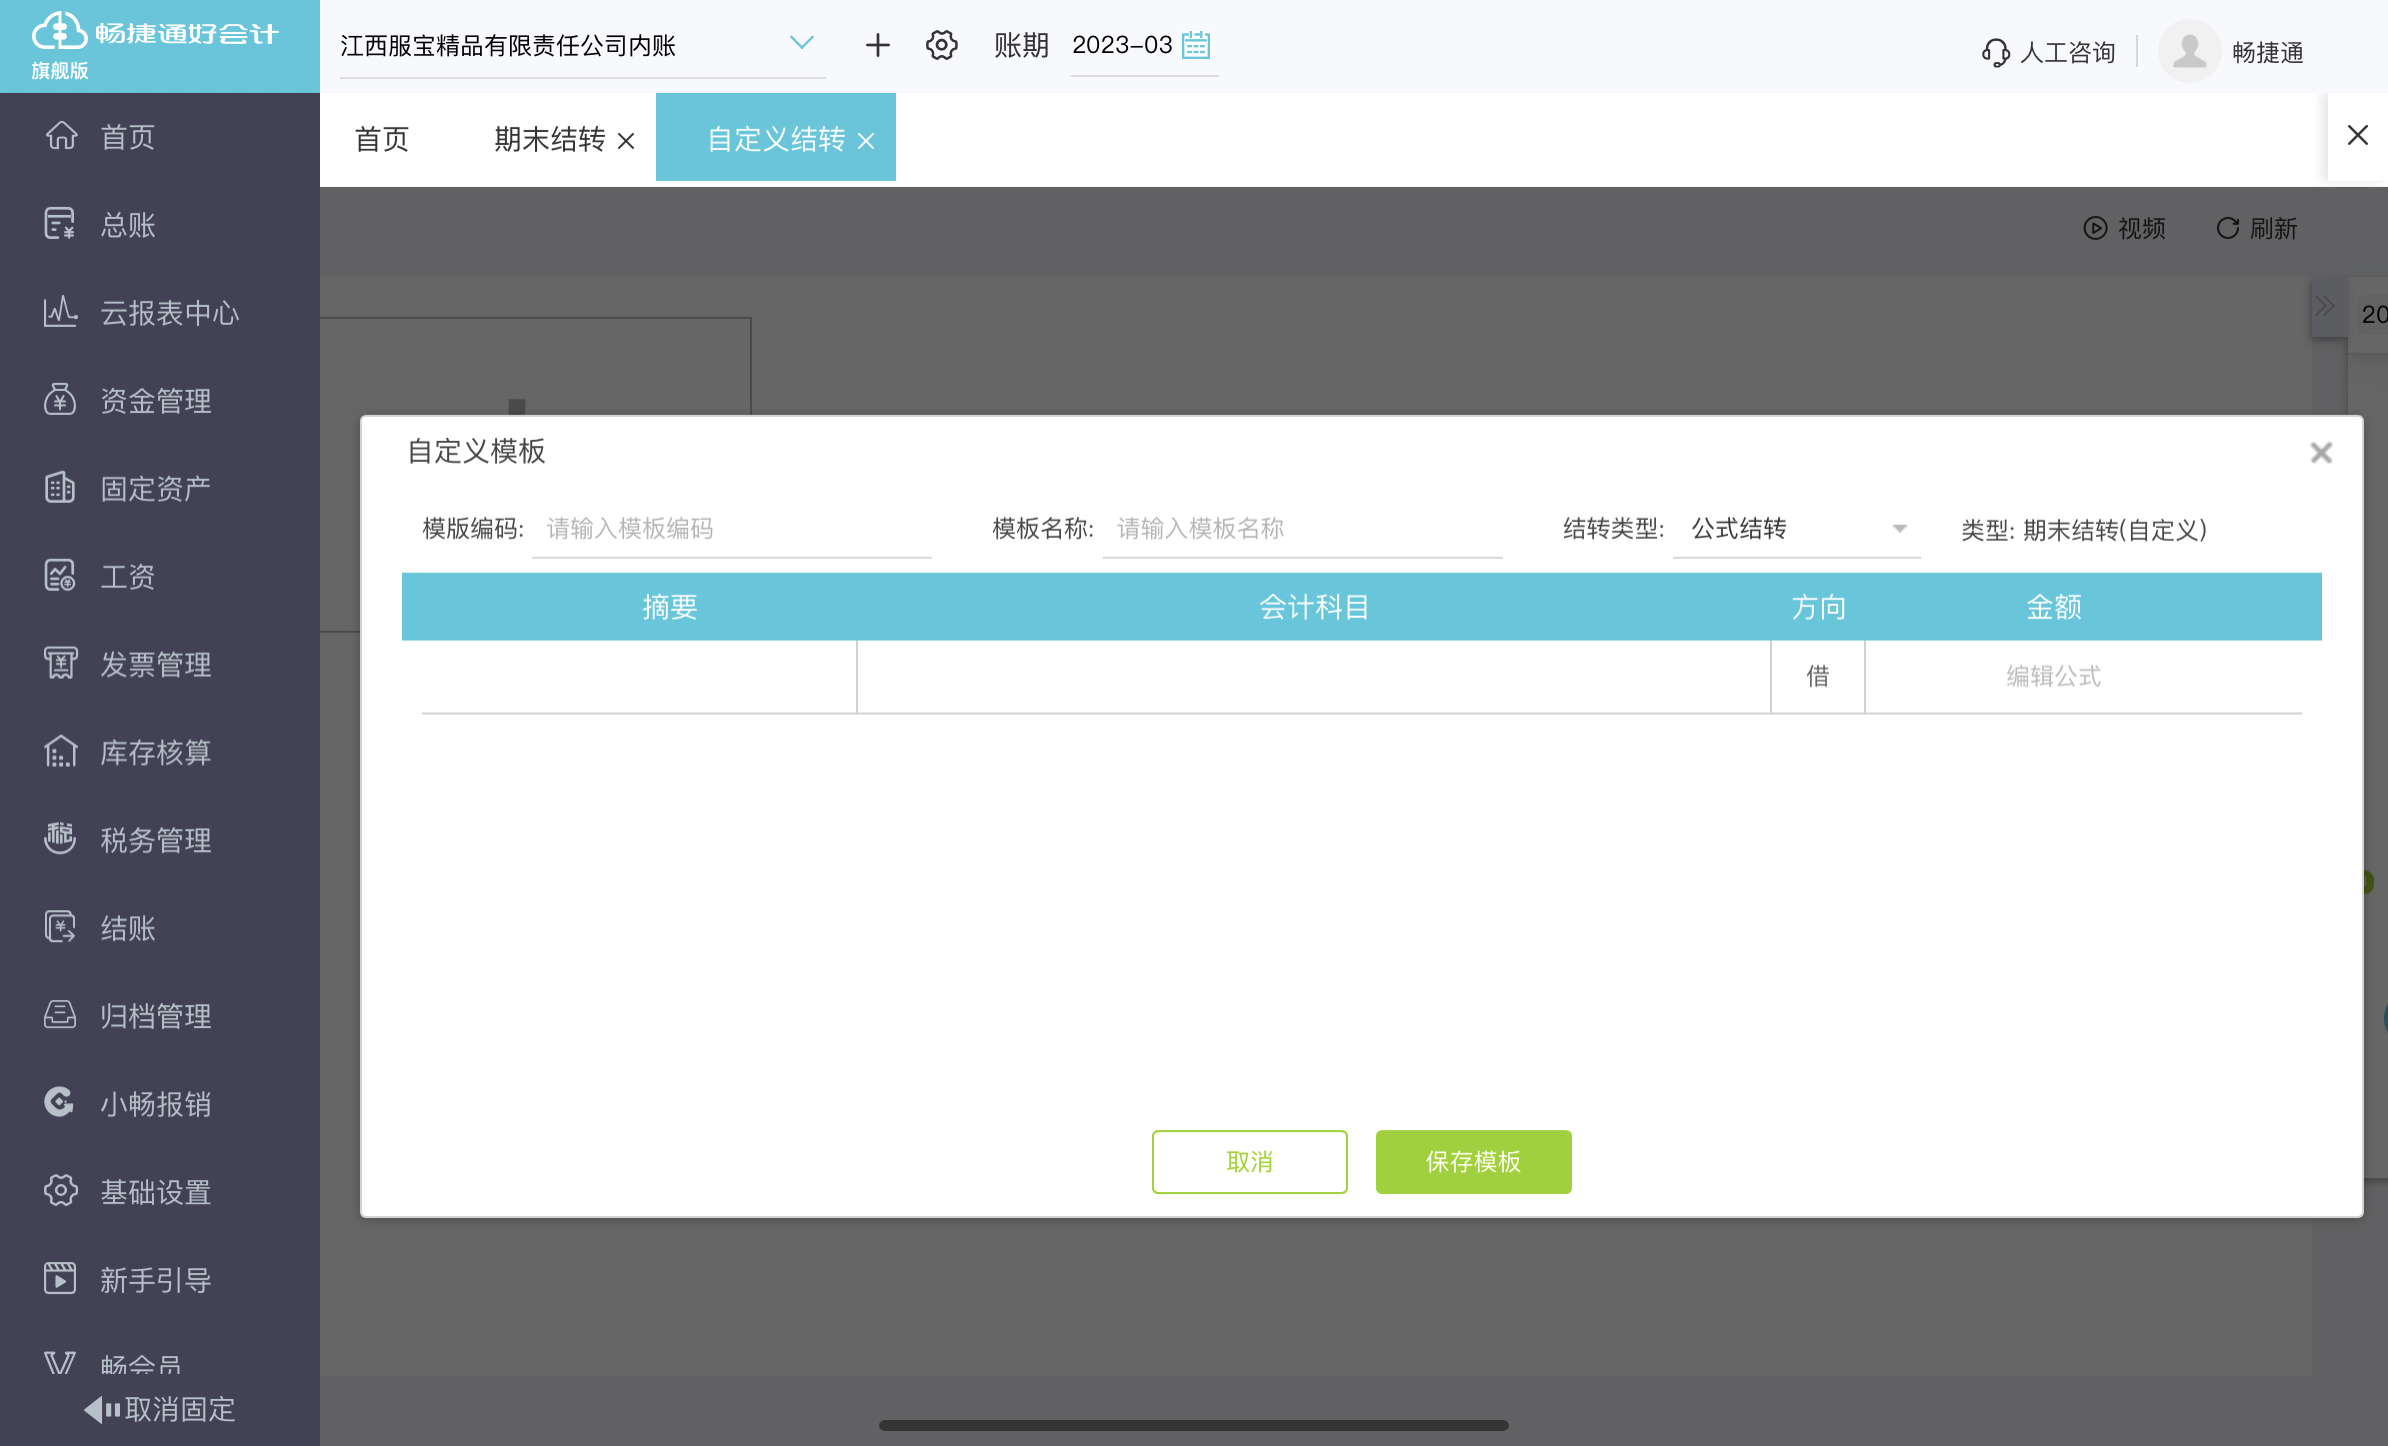Select 资金管理 sidebar icon
2388x1446 pixels.
click(61, 399)
